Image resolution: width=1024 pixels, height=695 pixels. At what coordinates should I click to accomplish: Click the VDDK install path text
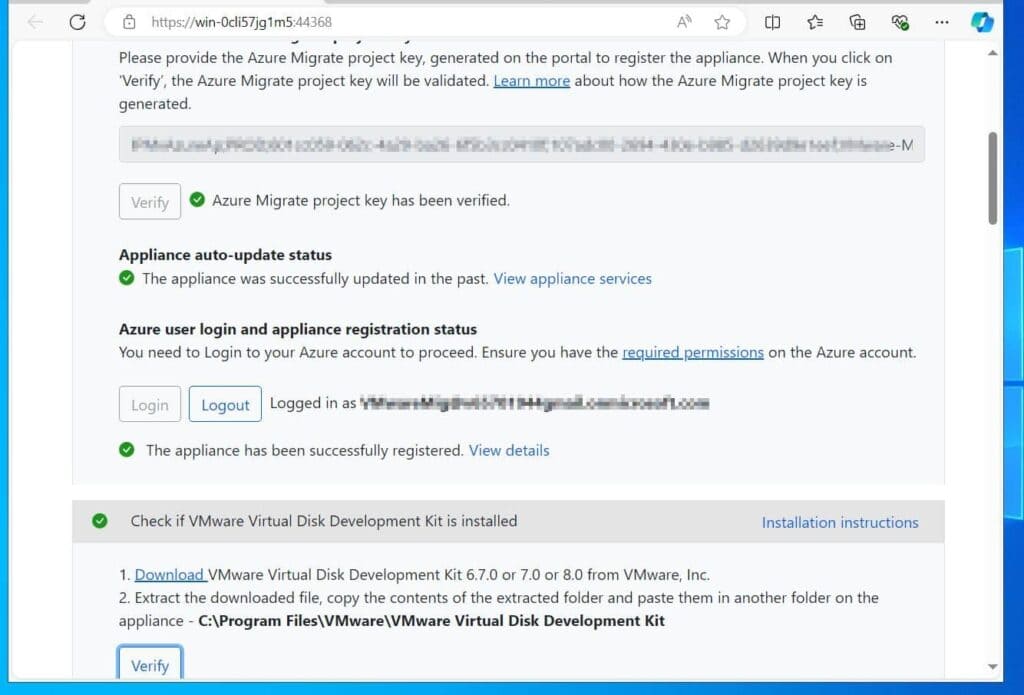point(431,621)
